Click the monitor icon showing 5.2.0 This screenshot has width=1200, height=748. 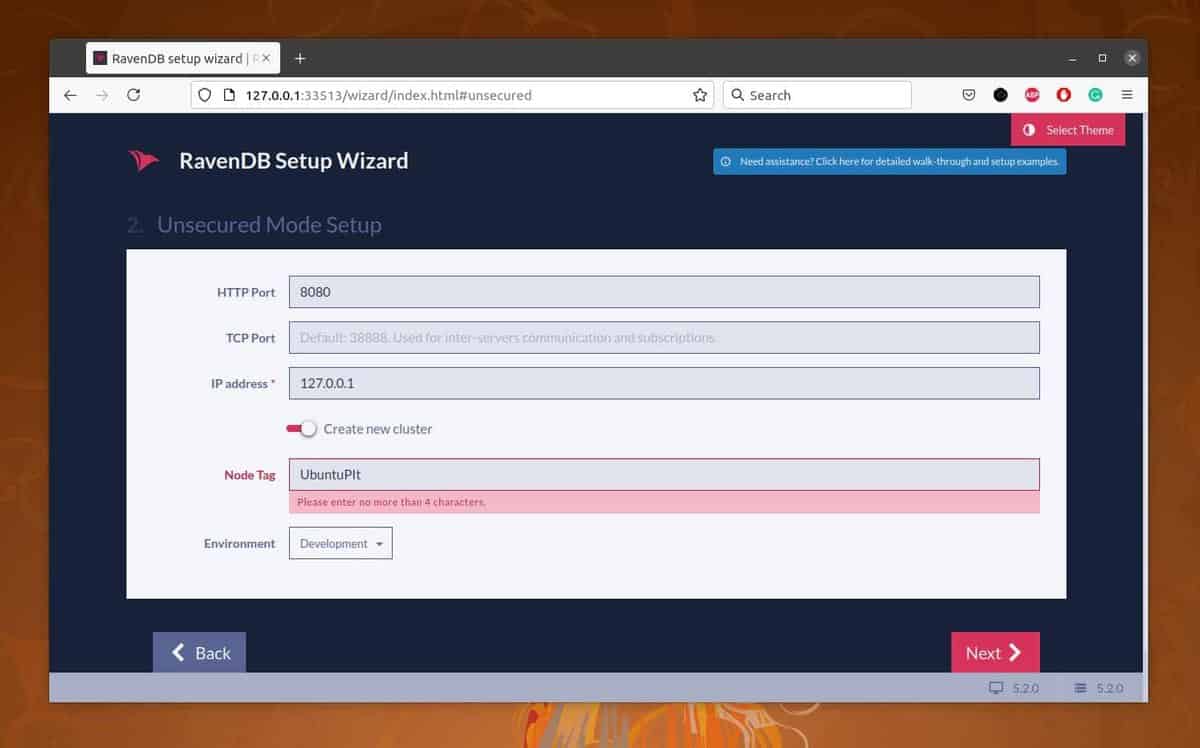[x=995, y=688]
